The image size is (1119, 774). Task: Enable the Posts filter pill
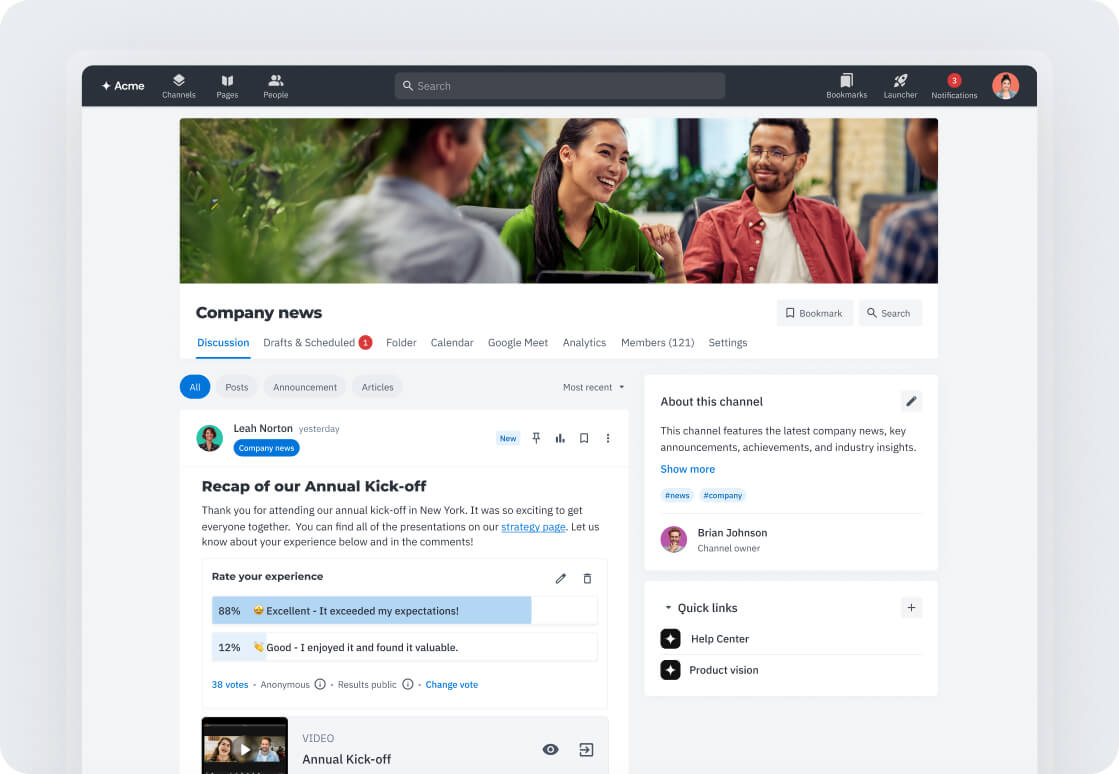click(x=236, y=387)
